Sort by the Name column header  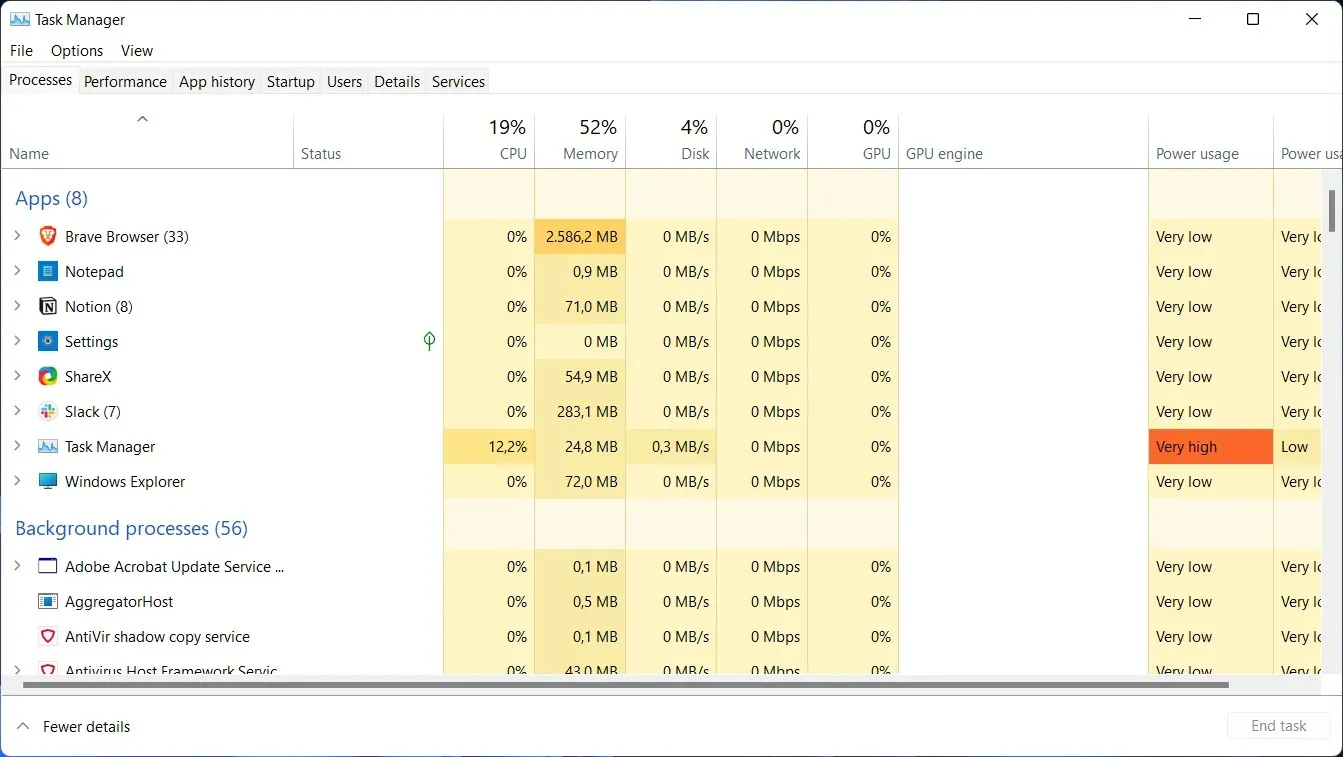(147, 141)
